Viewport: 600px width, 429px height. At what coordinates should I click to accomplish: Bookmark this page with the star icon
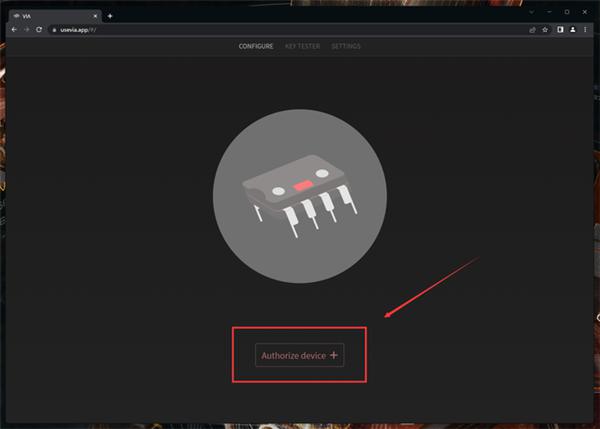click(545, 30)
